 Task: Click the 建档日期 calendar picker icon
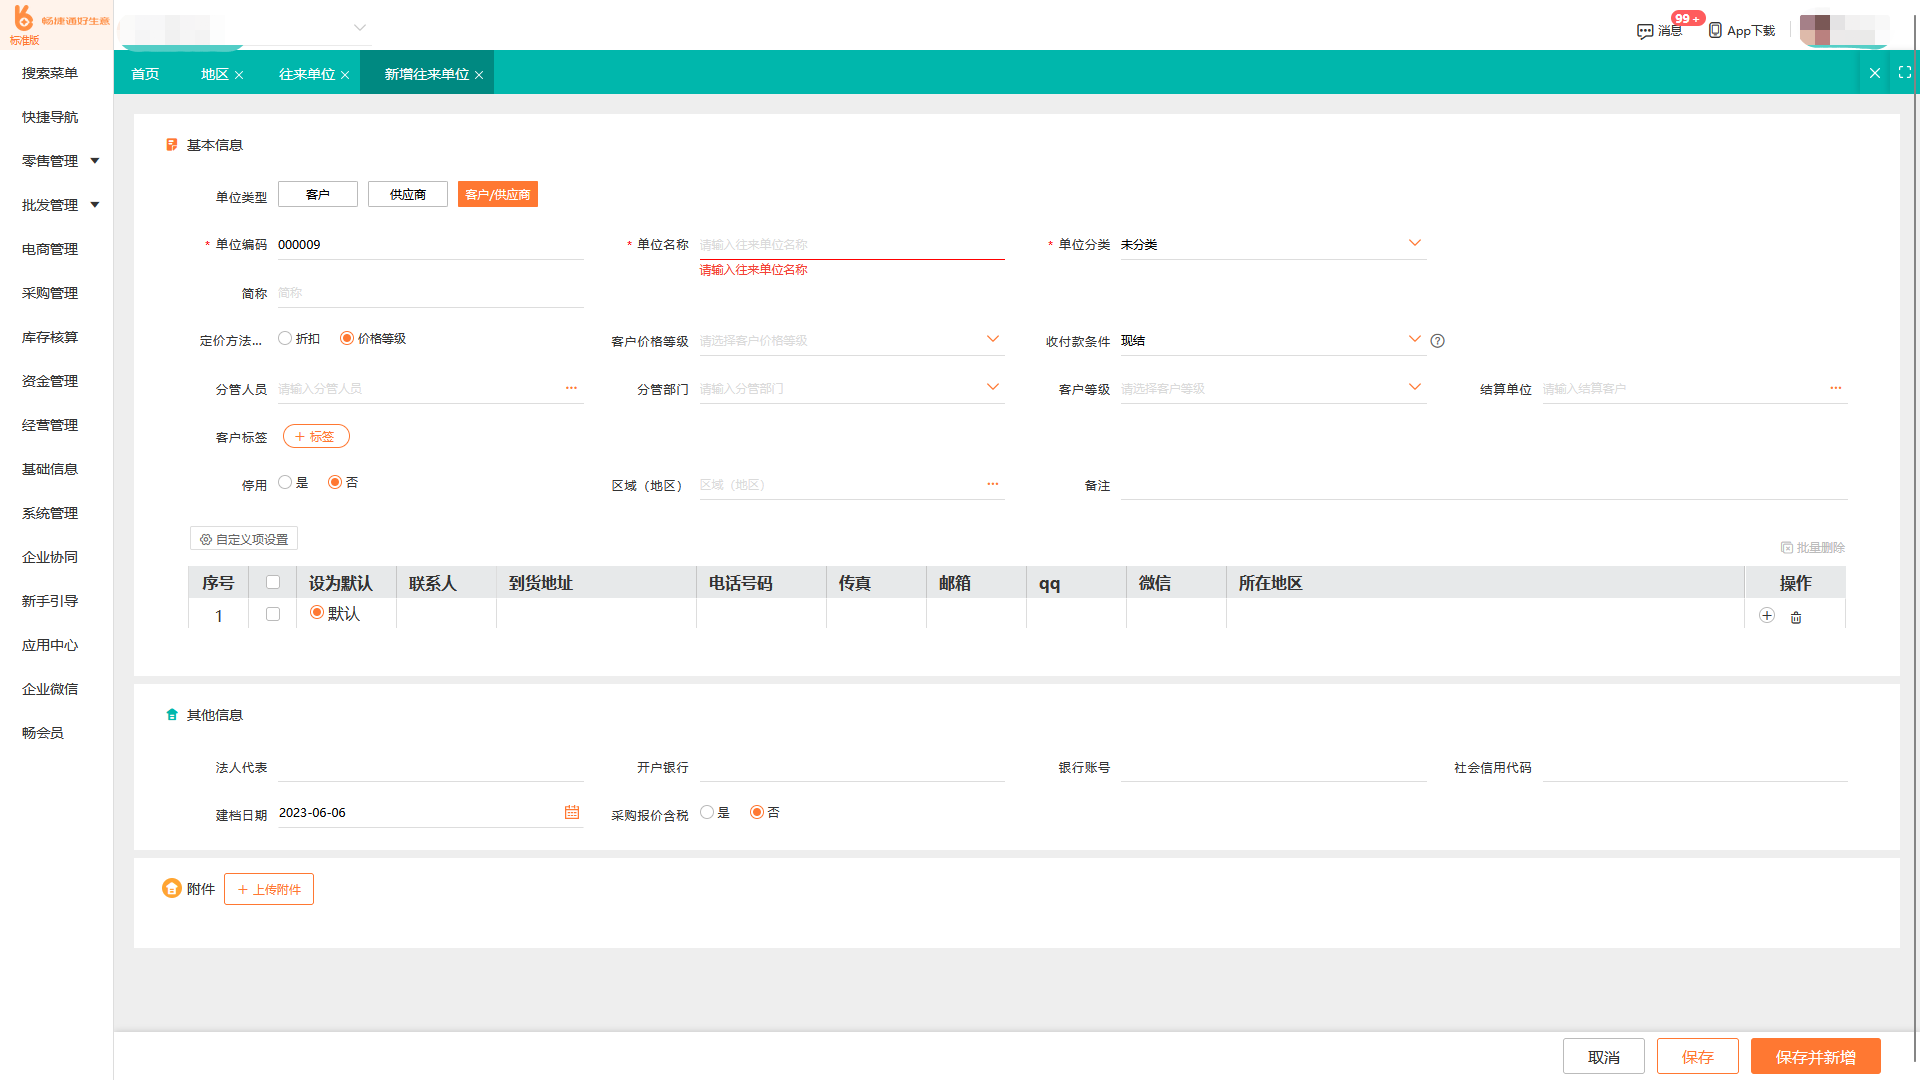pyautogui.click(x=572, y=812)
